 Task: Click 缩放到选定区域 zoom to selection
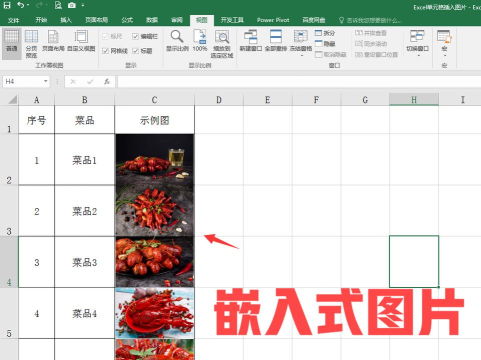click(x=222, y=43)
